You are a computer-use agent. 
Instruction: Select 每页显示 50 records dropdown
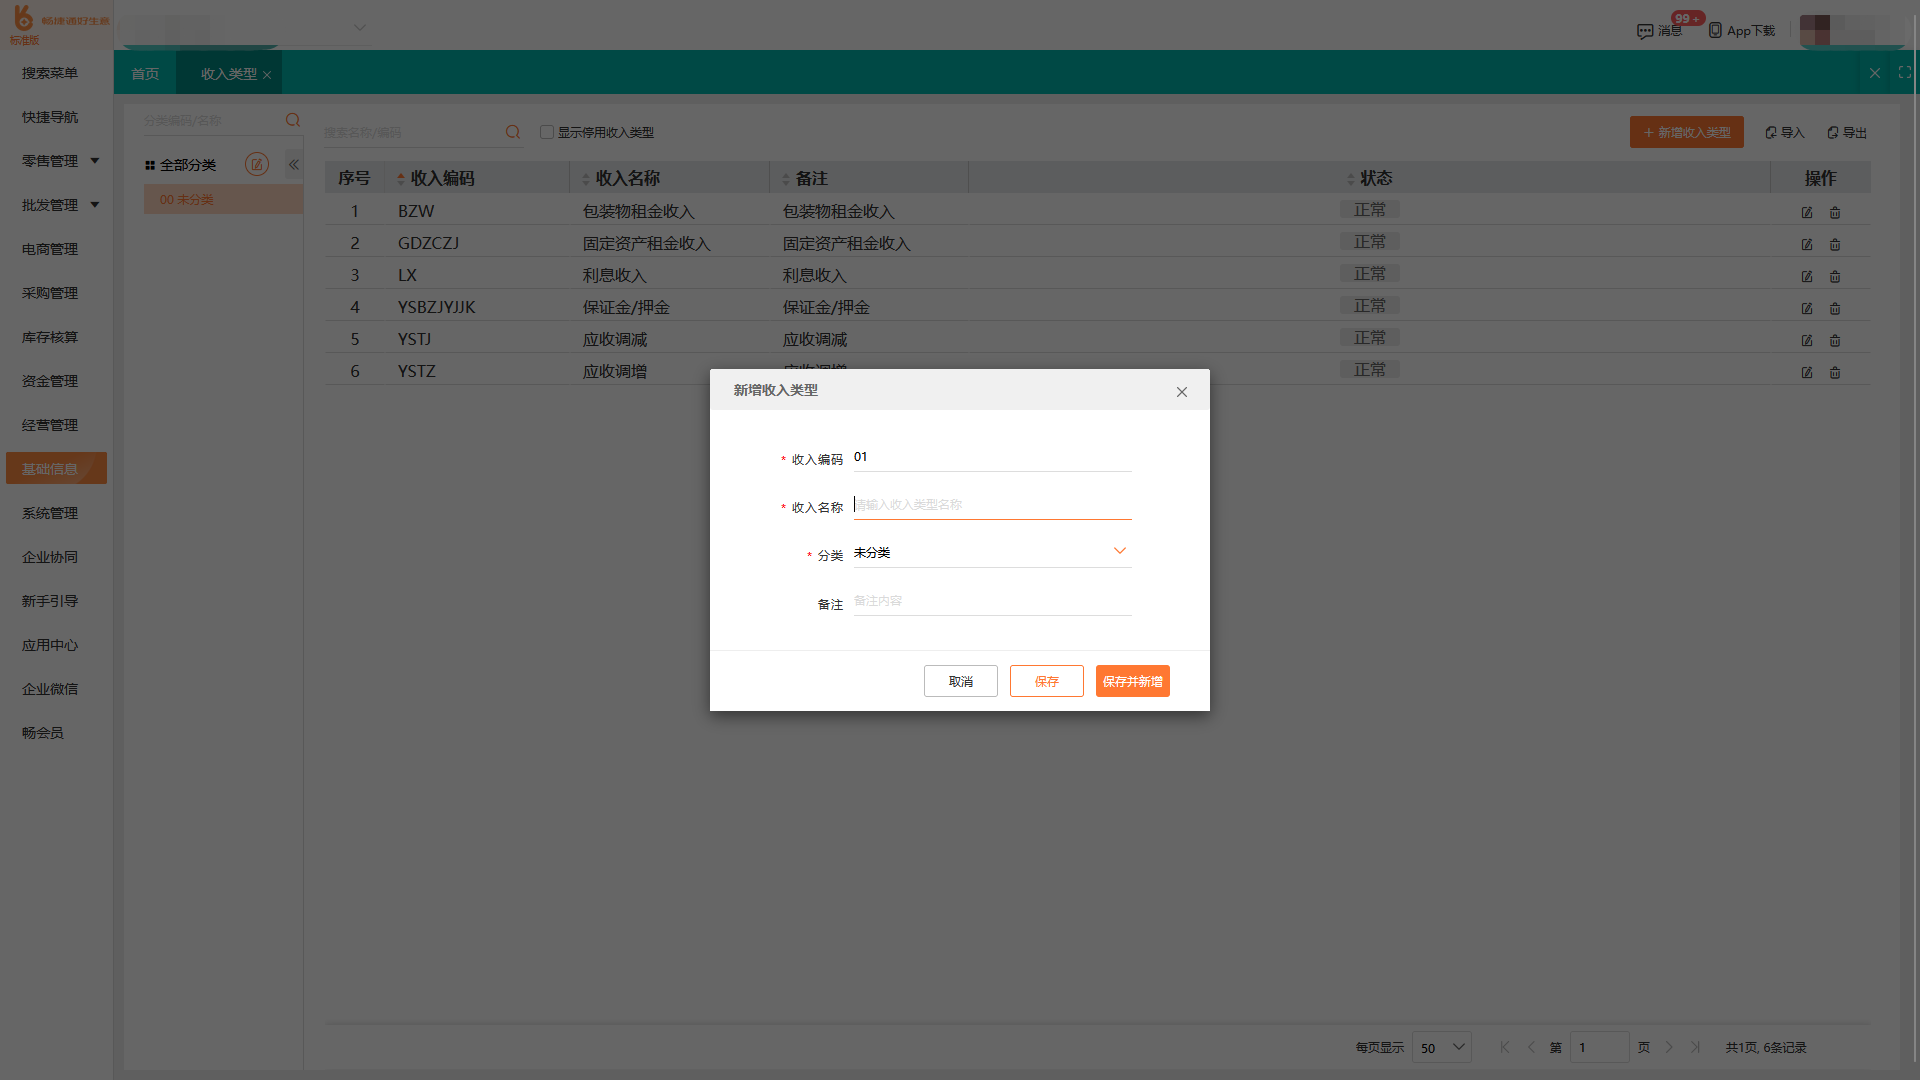pos(1441,1047)
